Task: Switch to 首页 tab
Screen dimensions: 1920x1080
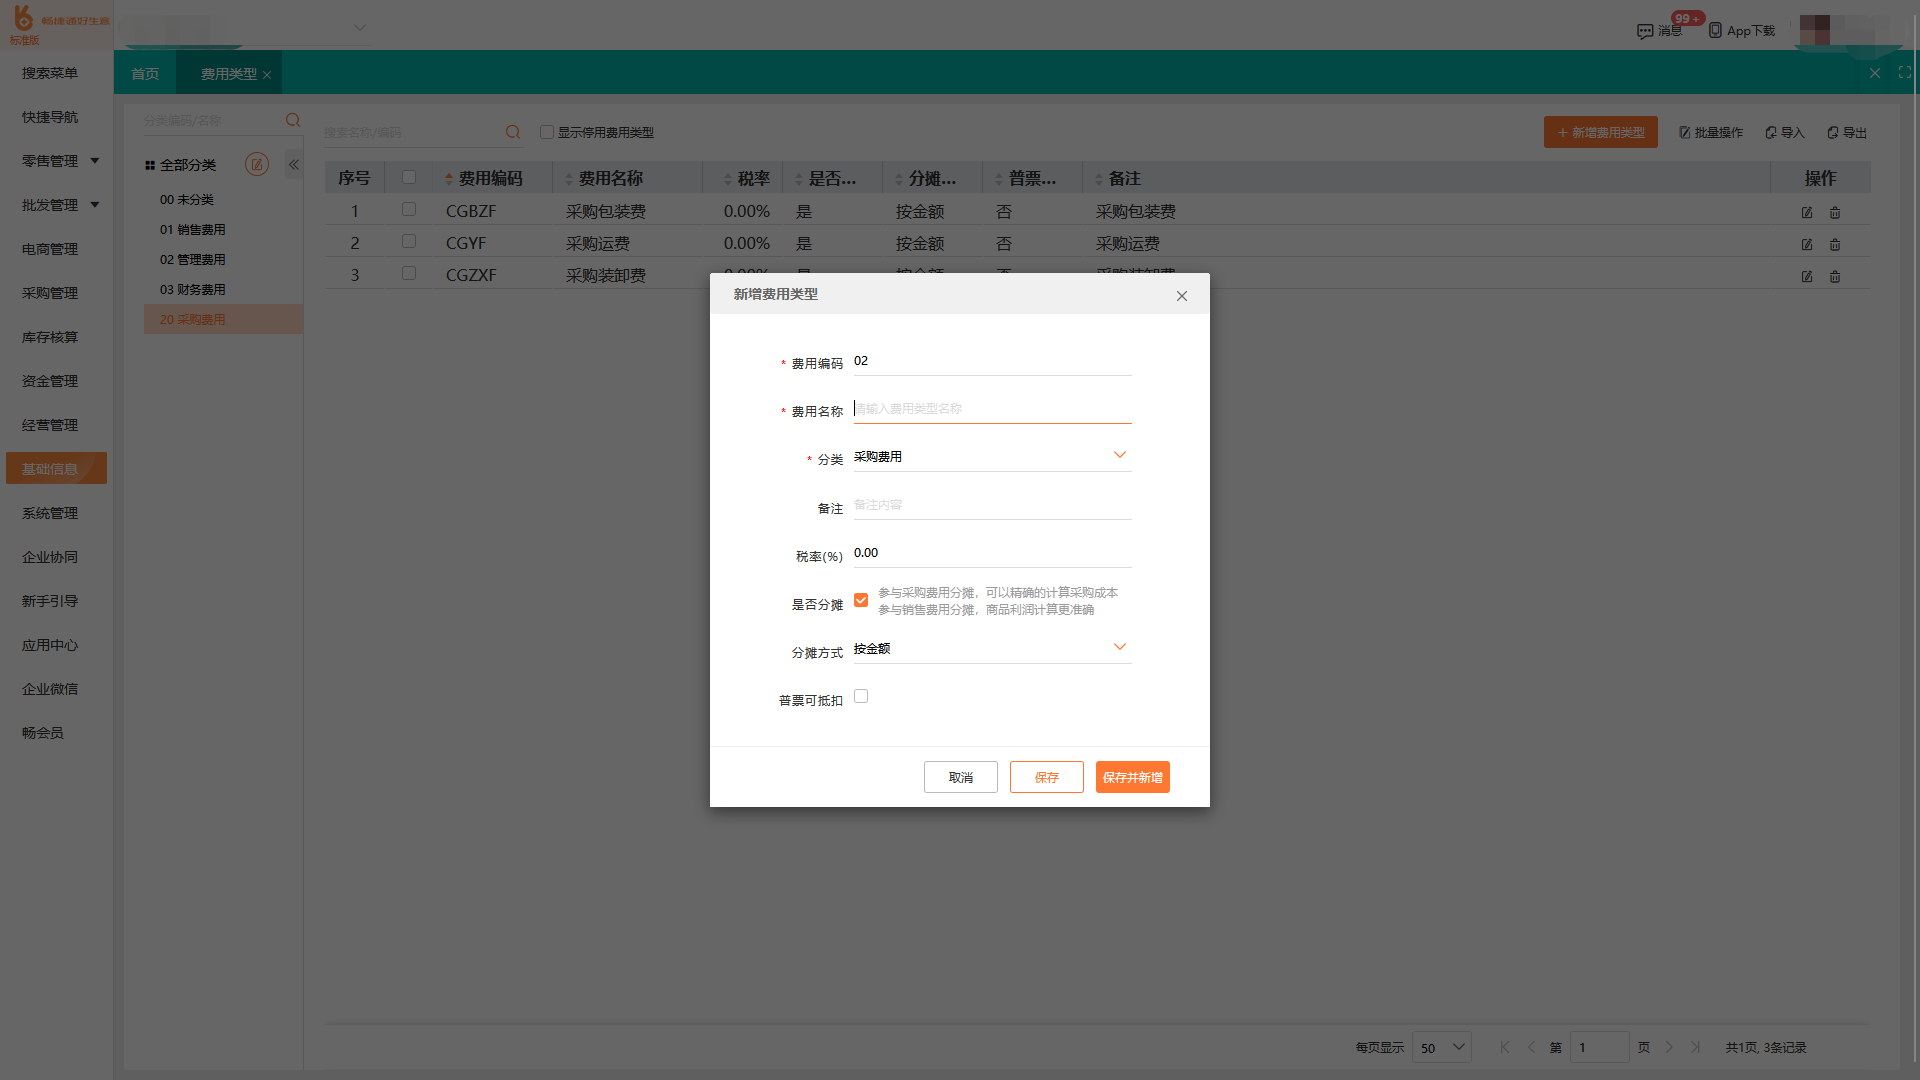Action: 144,74
